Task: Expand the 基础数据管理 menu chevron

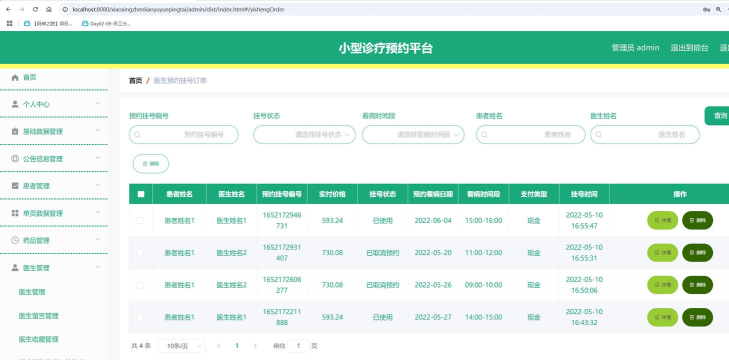Action: coord(98,131)
